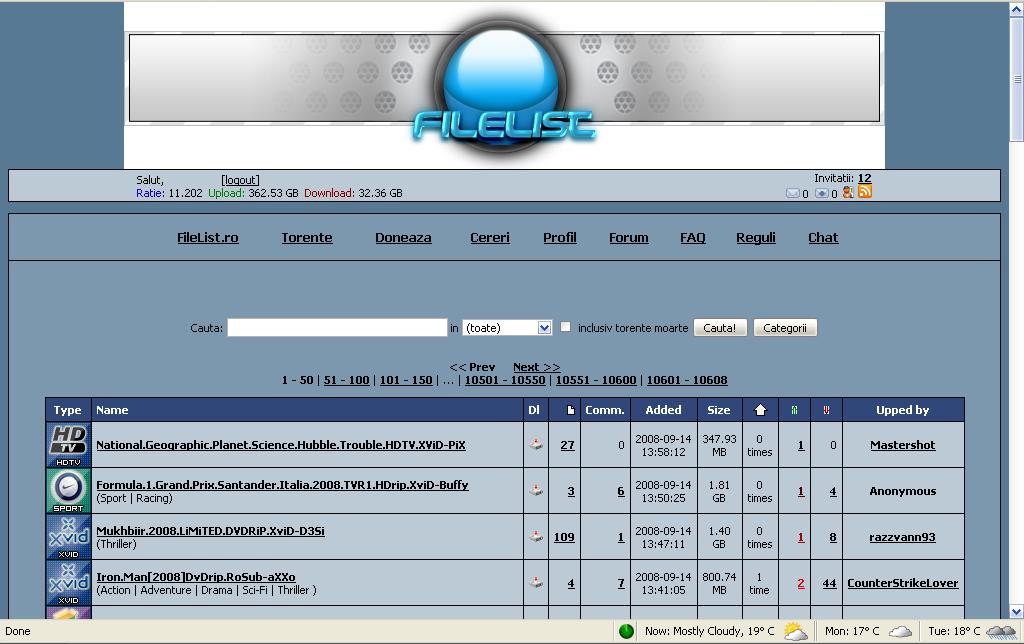Screen dimensions: 1024x644
Task: Click the HDTV category icon
Action: [x=68, y=445]
